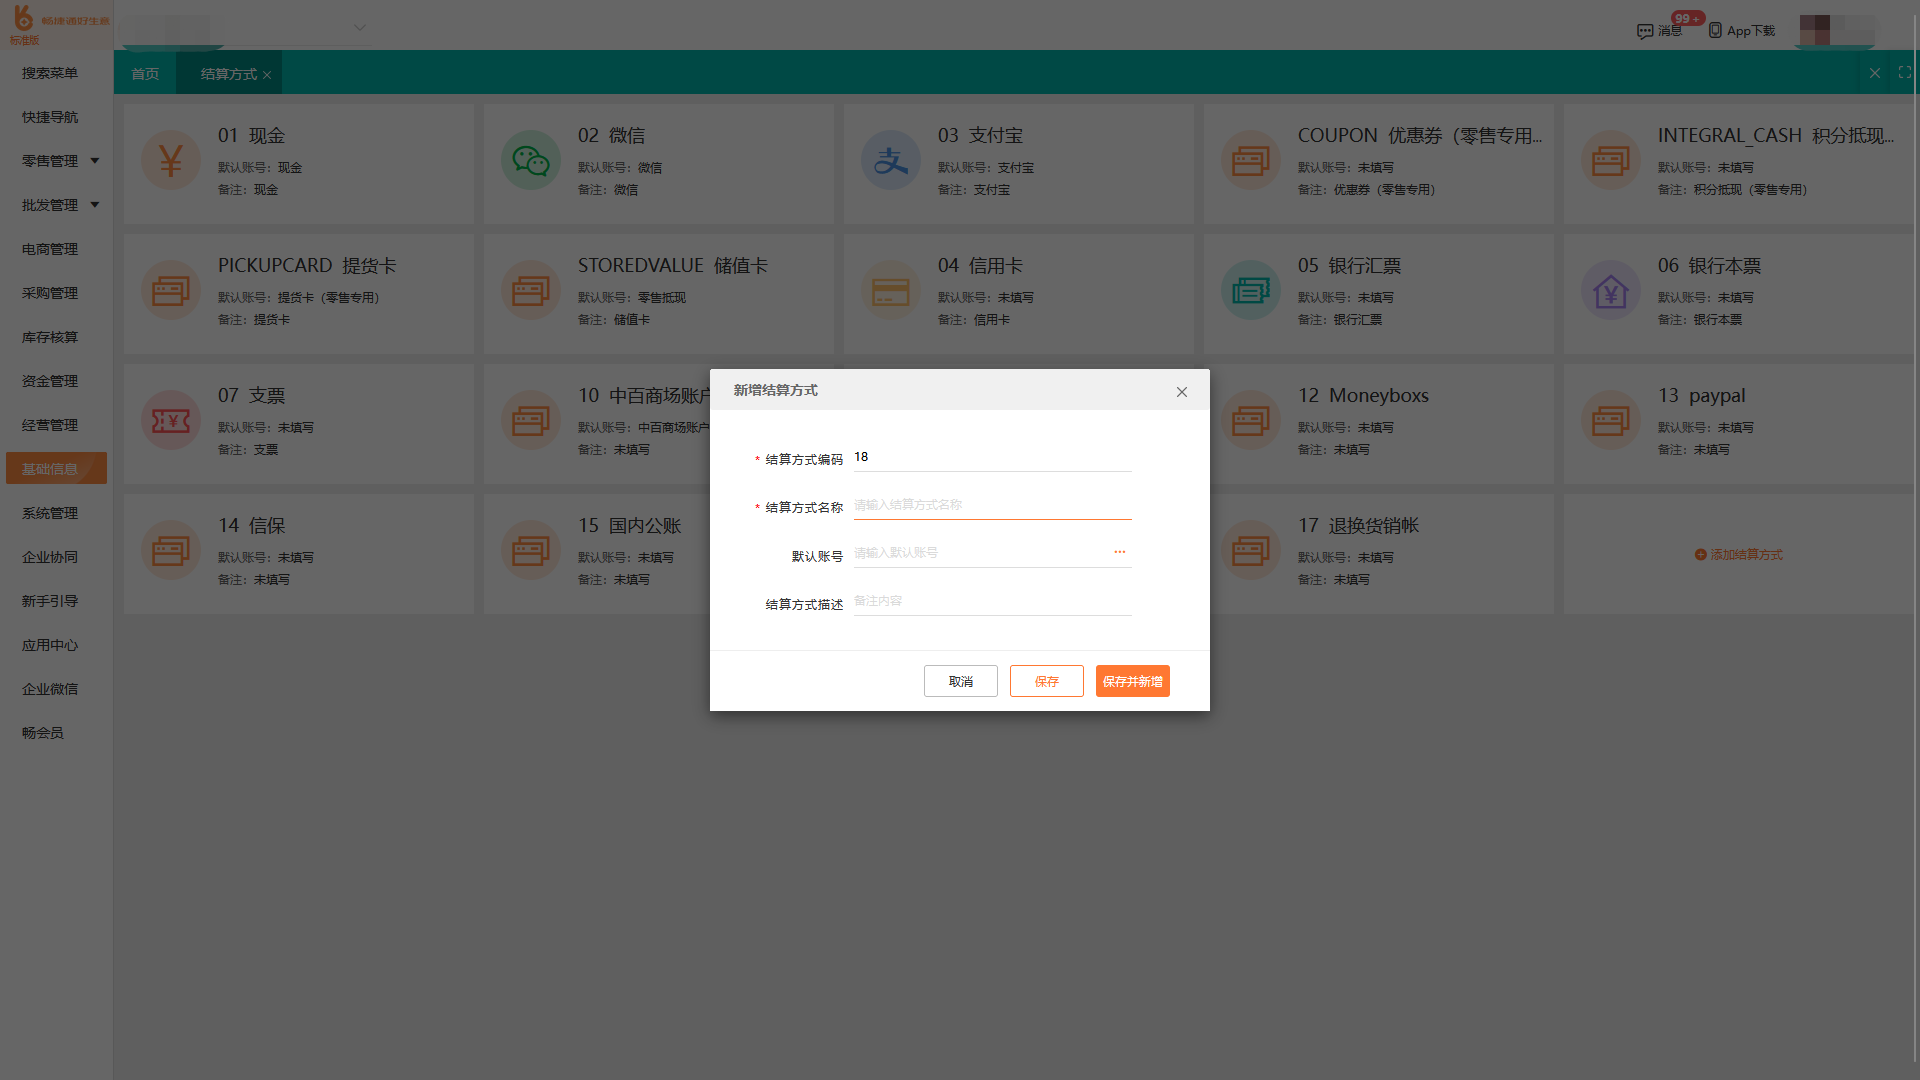Click the 储值卡 STOREDVALUE icon
This screenshot has height=1080, width=1920.
click(x=530, y=289)
